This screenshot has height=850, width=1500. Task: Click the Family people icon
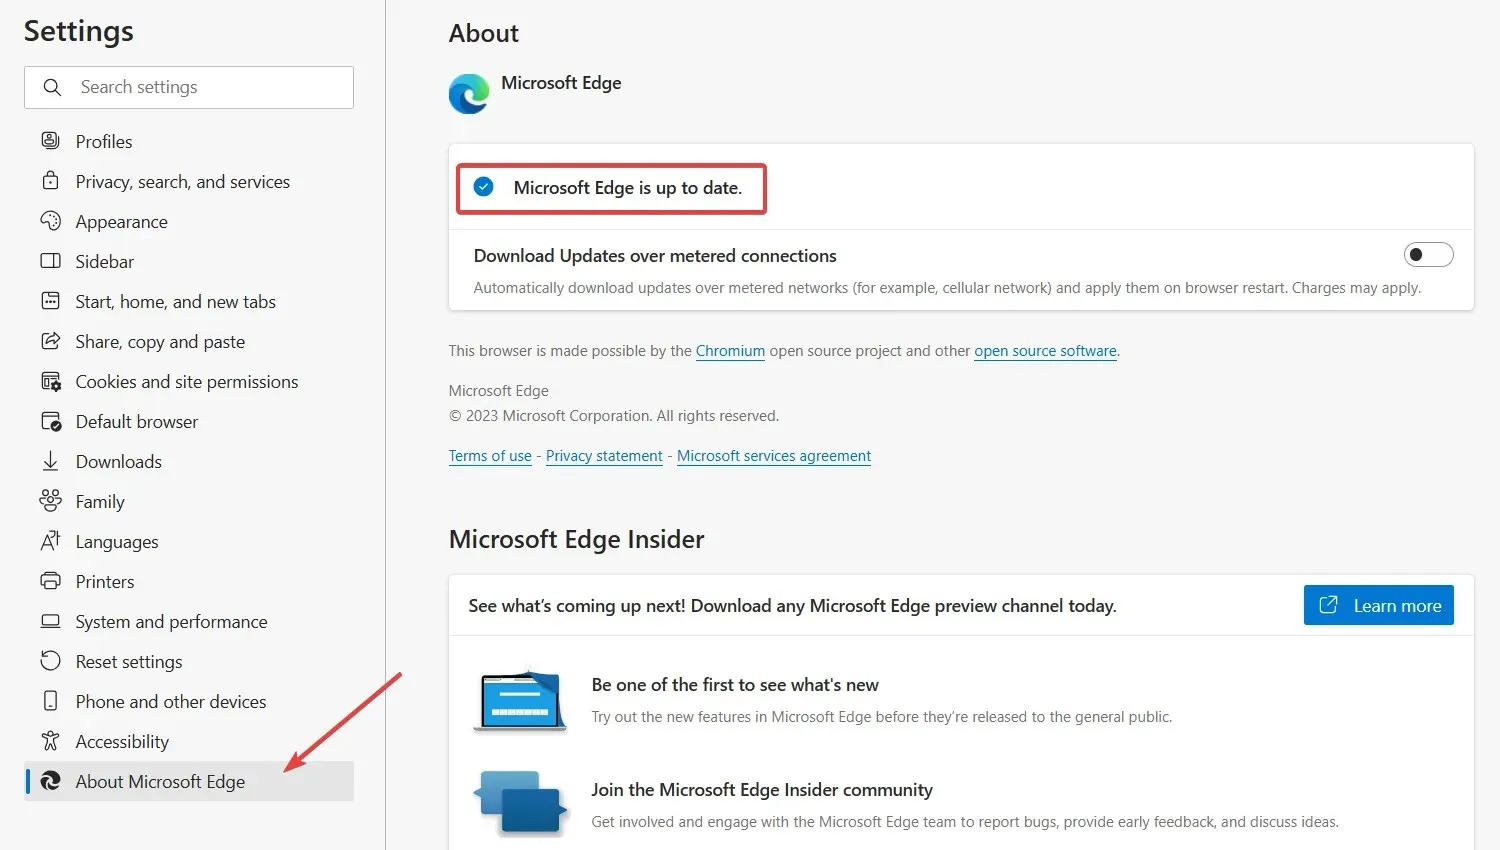pos(50,500)
